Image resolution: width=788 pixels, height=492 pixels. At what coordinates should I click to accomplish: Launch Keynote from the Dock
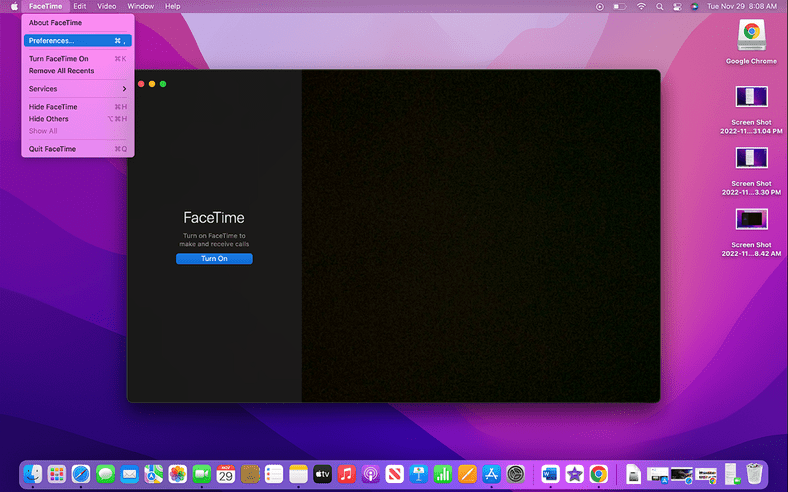(419, 474)
